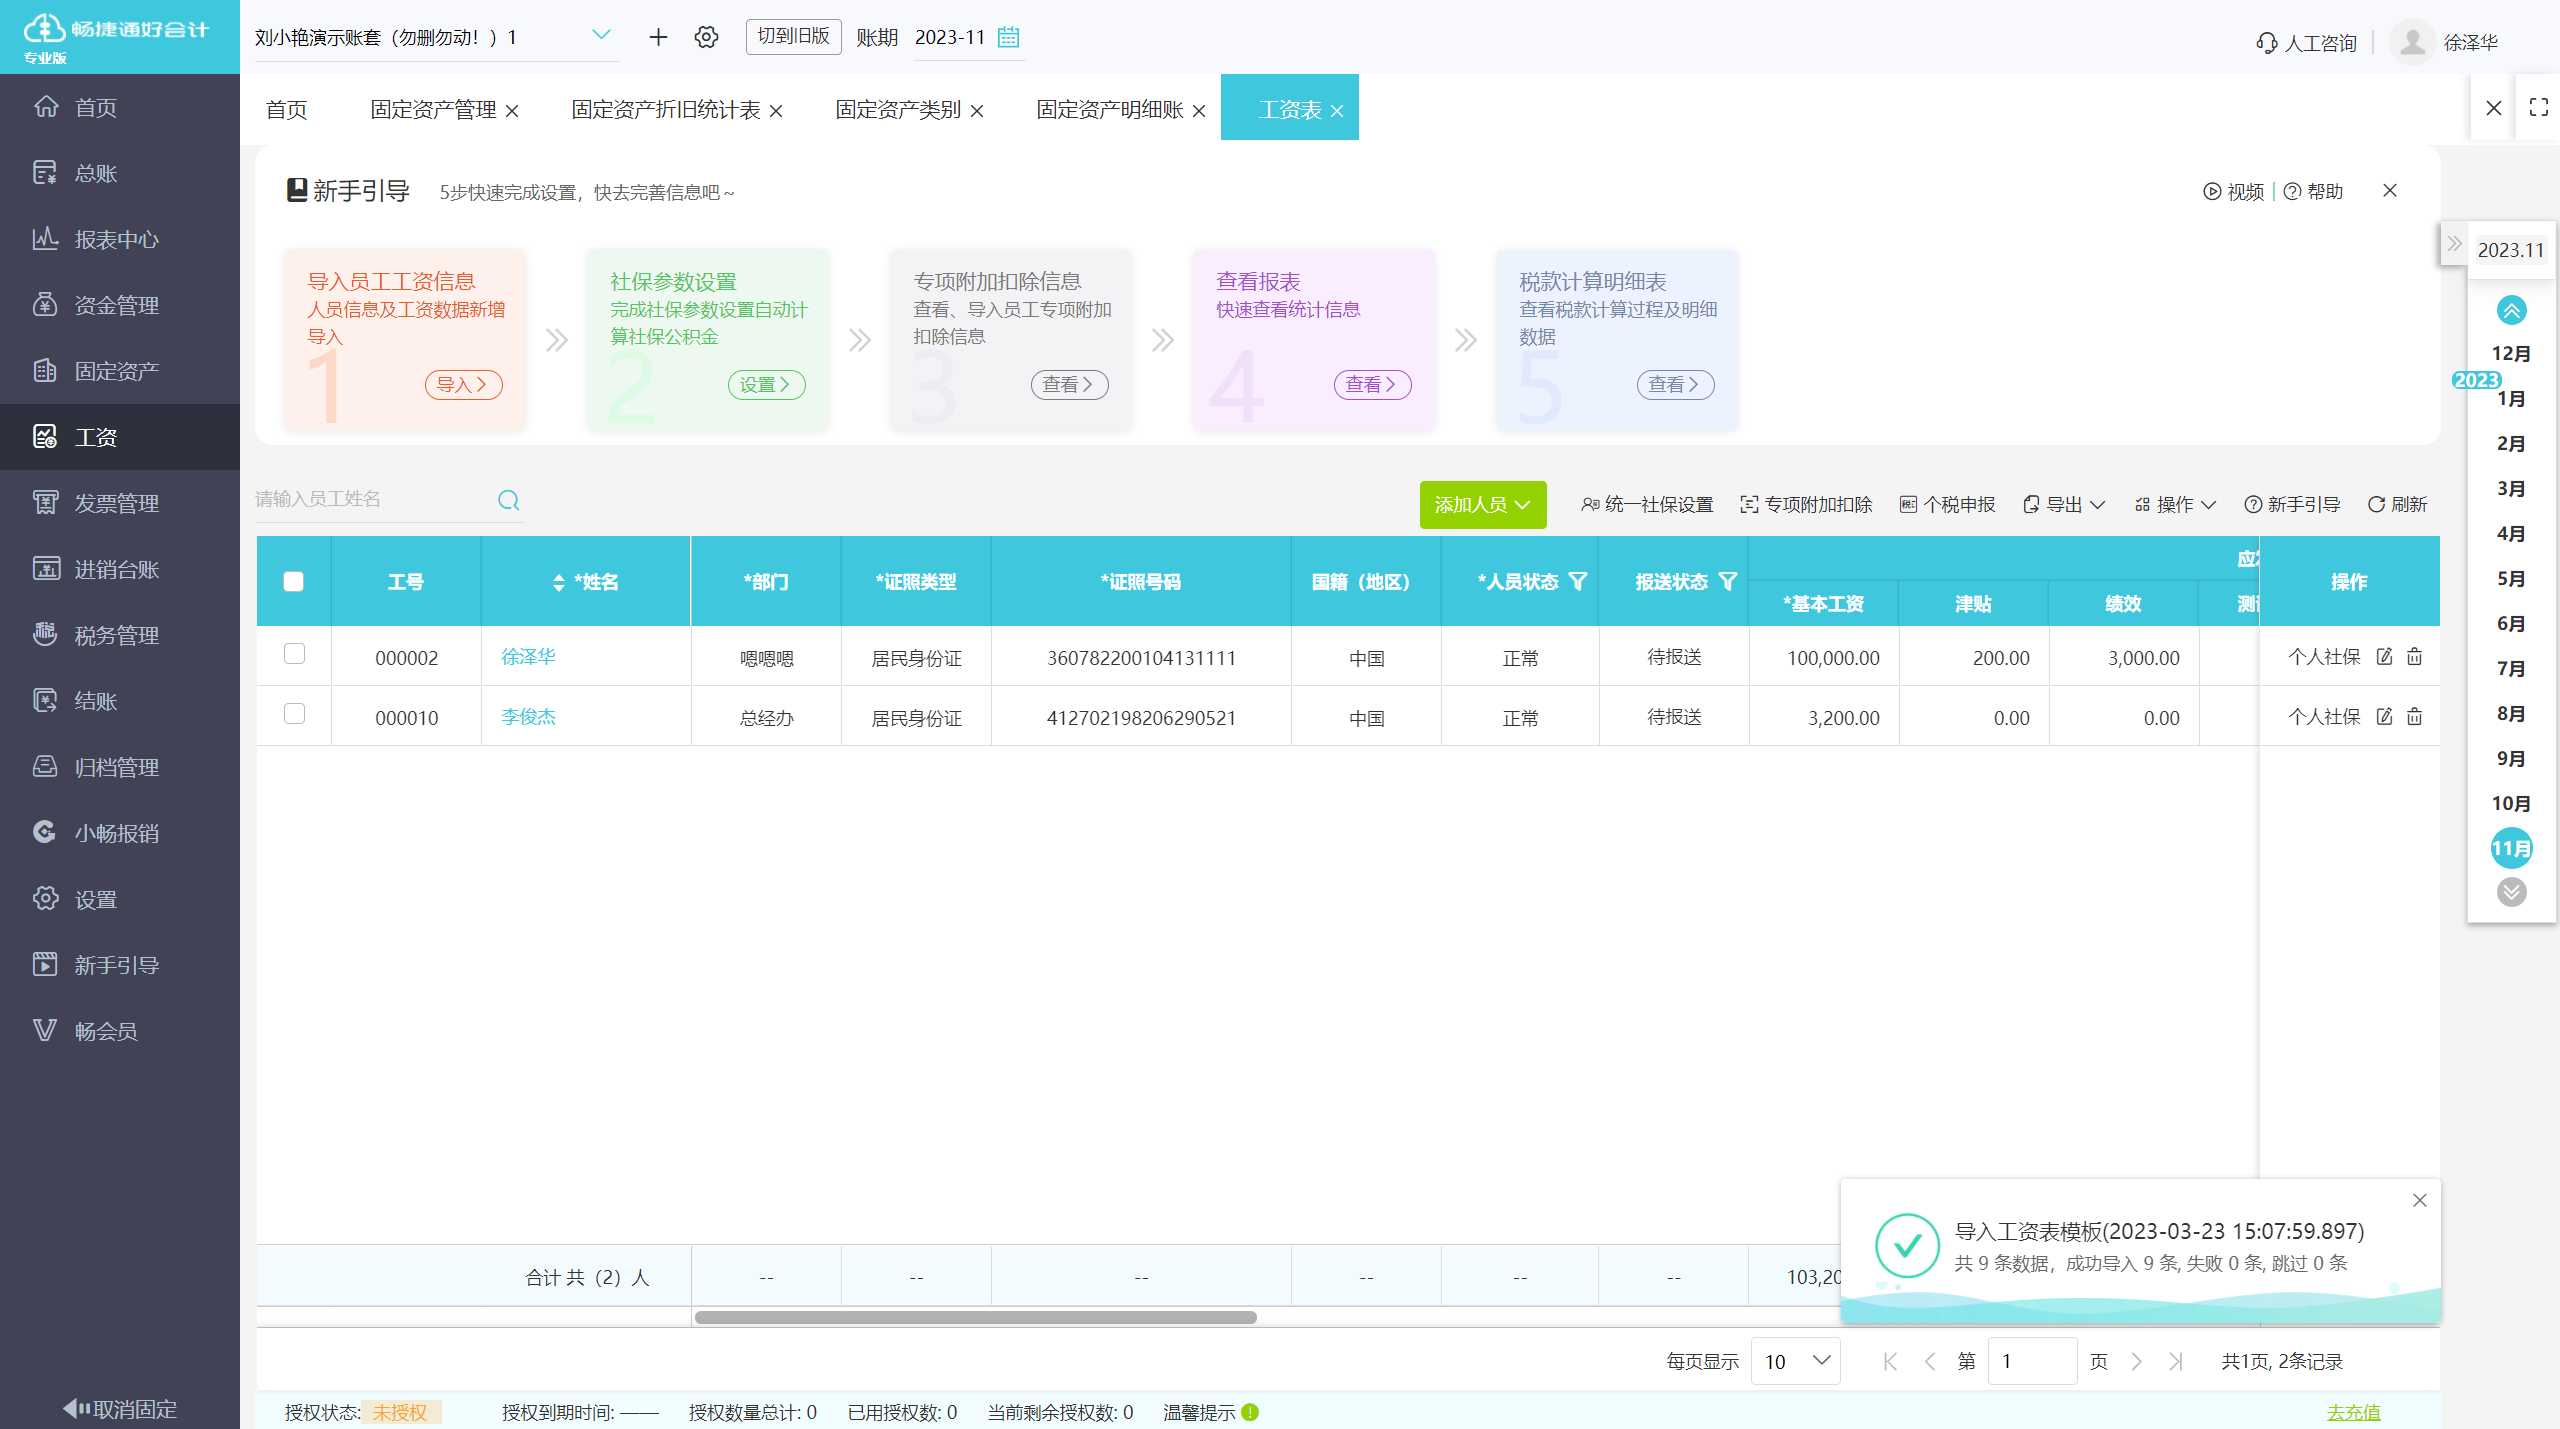Click the 设置 查看 button in step 2
The height and width of the screenshot is (1429, 2560).
[763, 385]
